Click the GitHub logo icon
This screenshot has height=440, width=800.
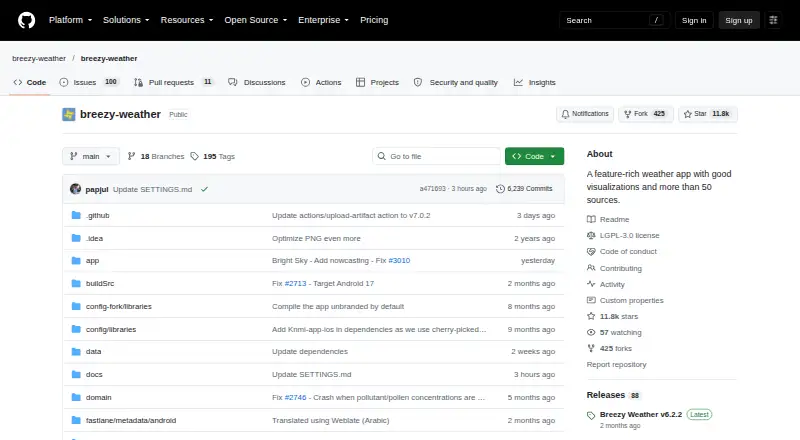coord(27,20)
